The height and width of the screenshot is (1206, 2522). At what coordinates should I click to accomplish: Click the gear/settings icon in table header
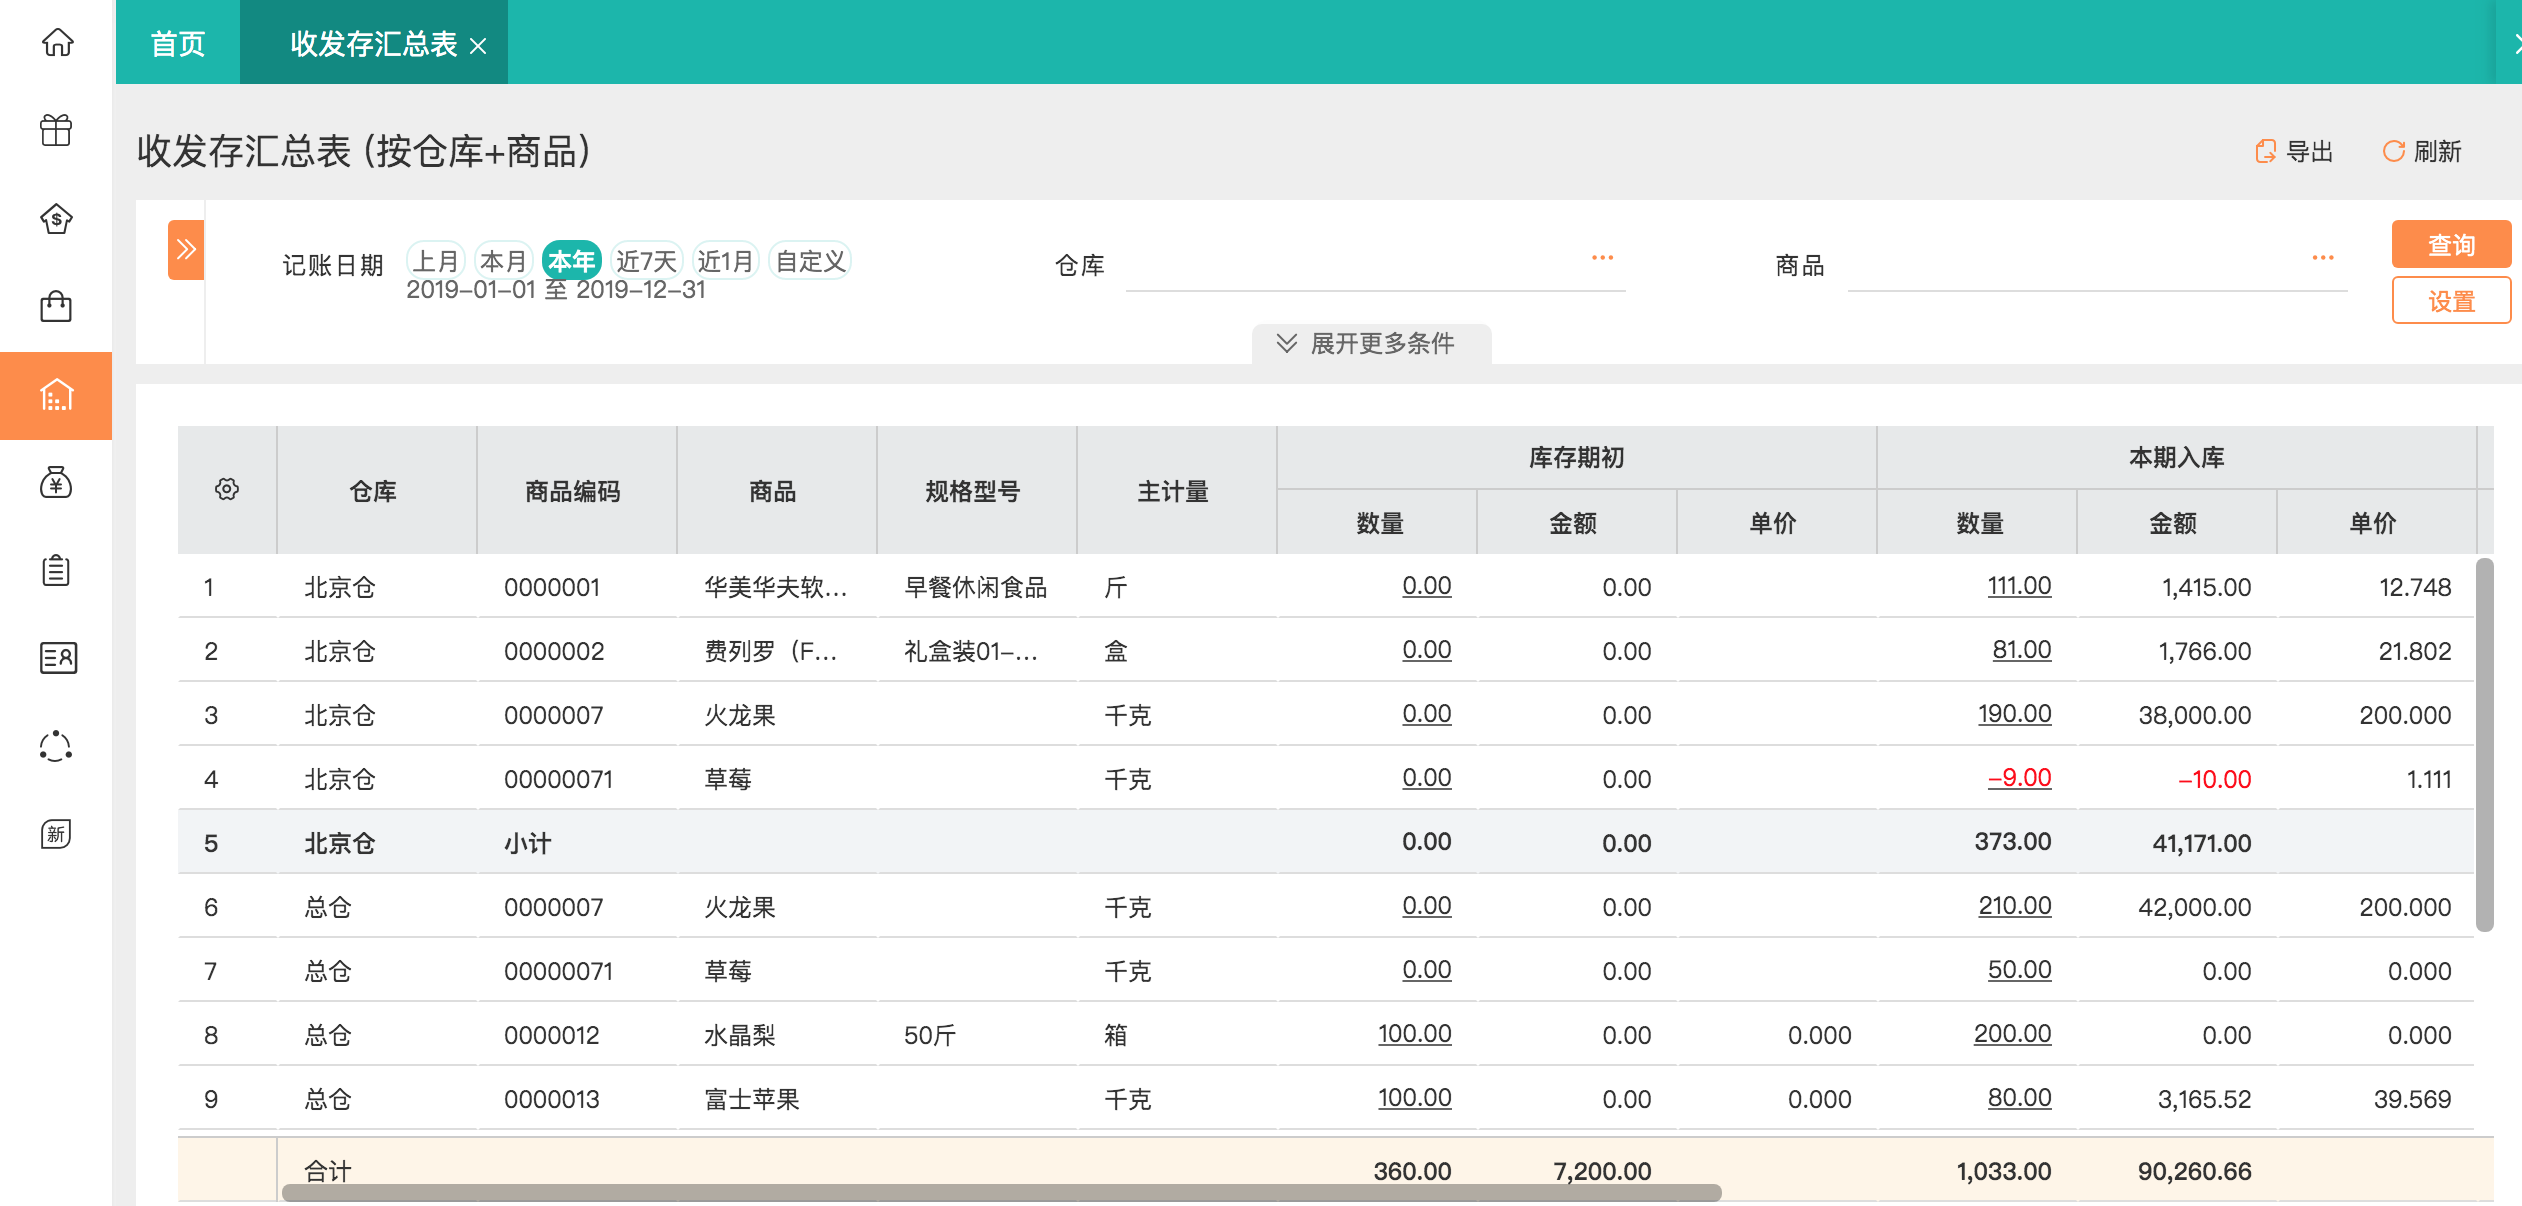point(227,489)
